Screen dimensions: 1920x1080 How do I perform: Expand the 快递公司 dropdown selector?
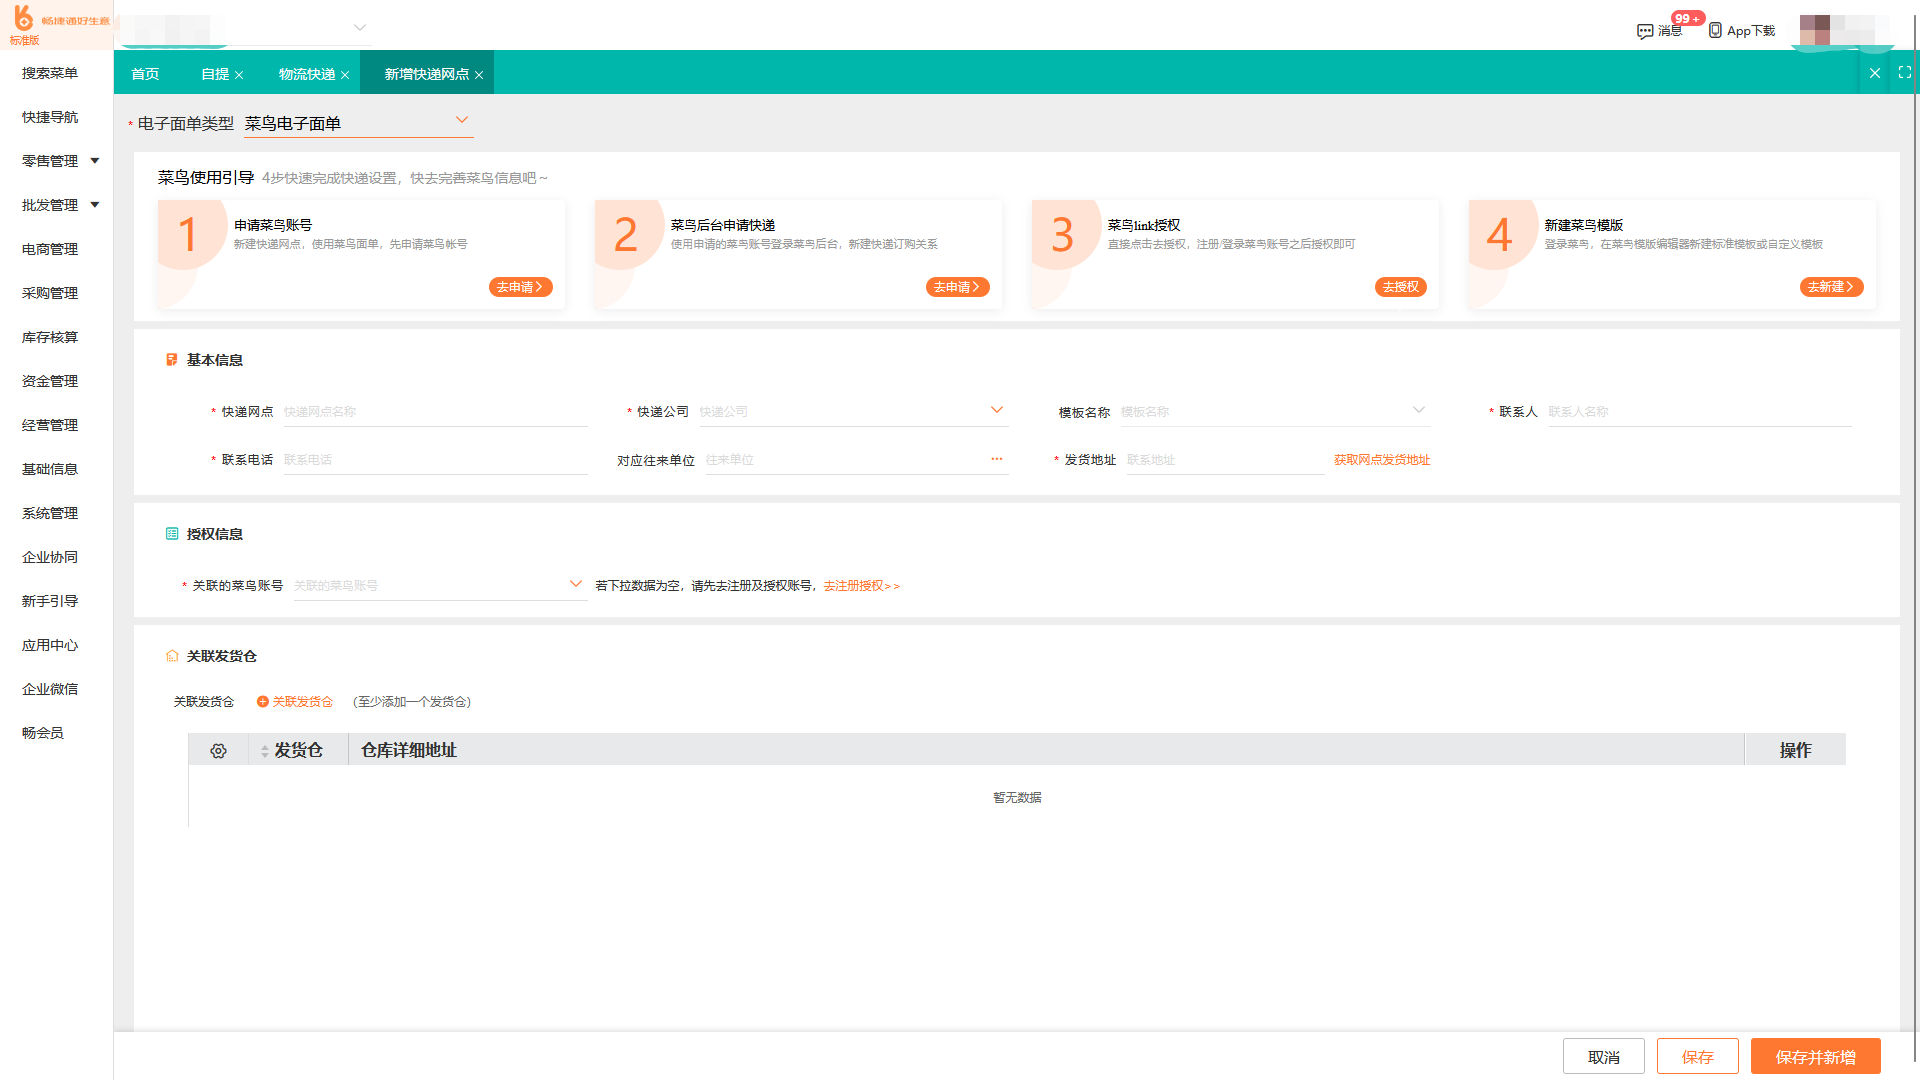997,411
